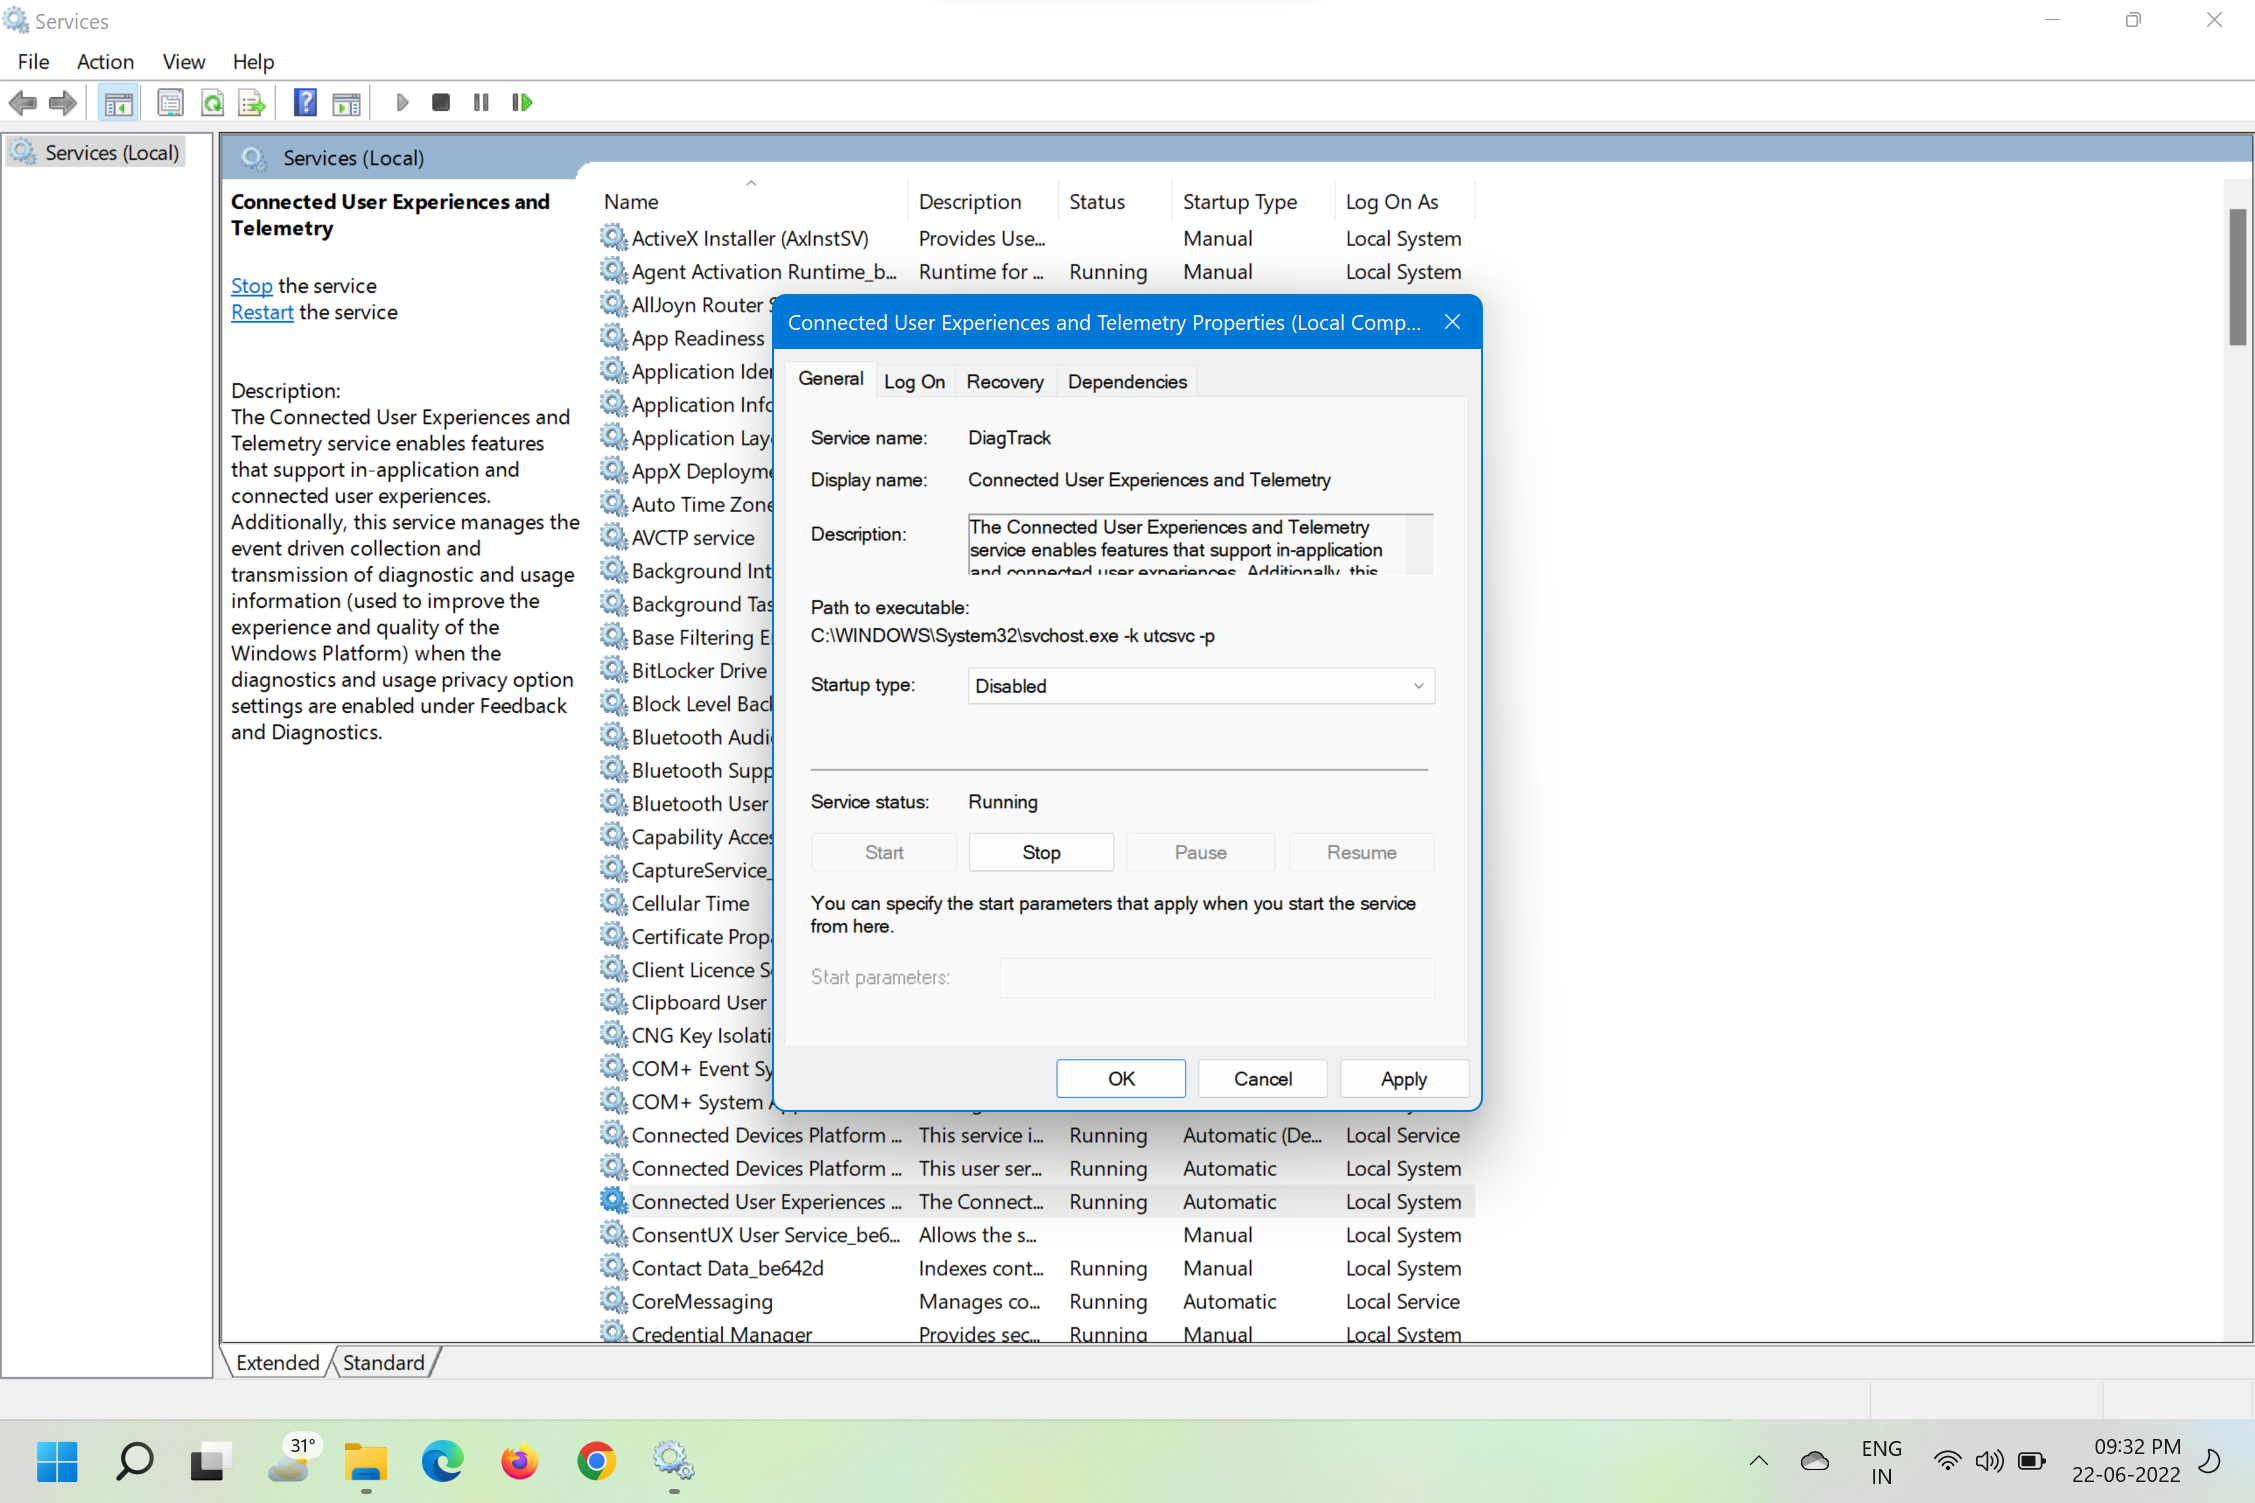Open Google Chrome from the taskbar

point(595,1461)
